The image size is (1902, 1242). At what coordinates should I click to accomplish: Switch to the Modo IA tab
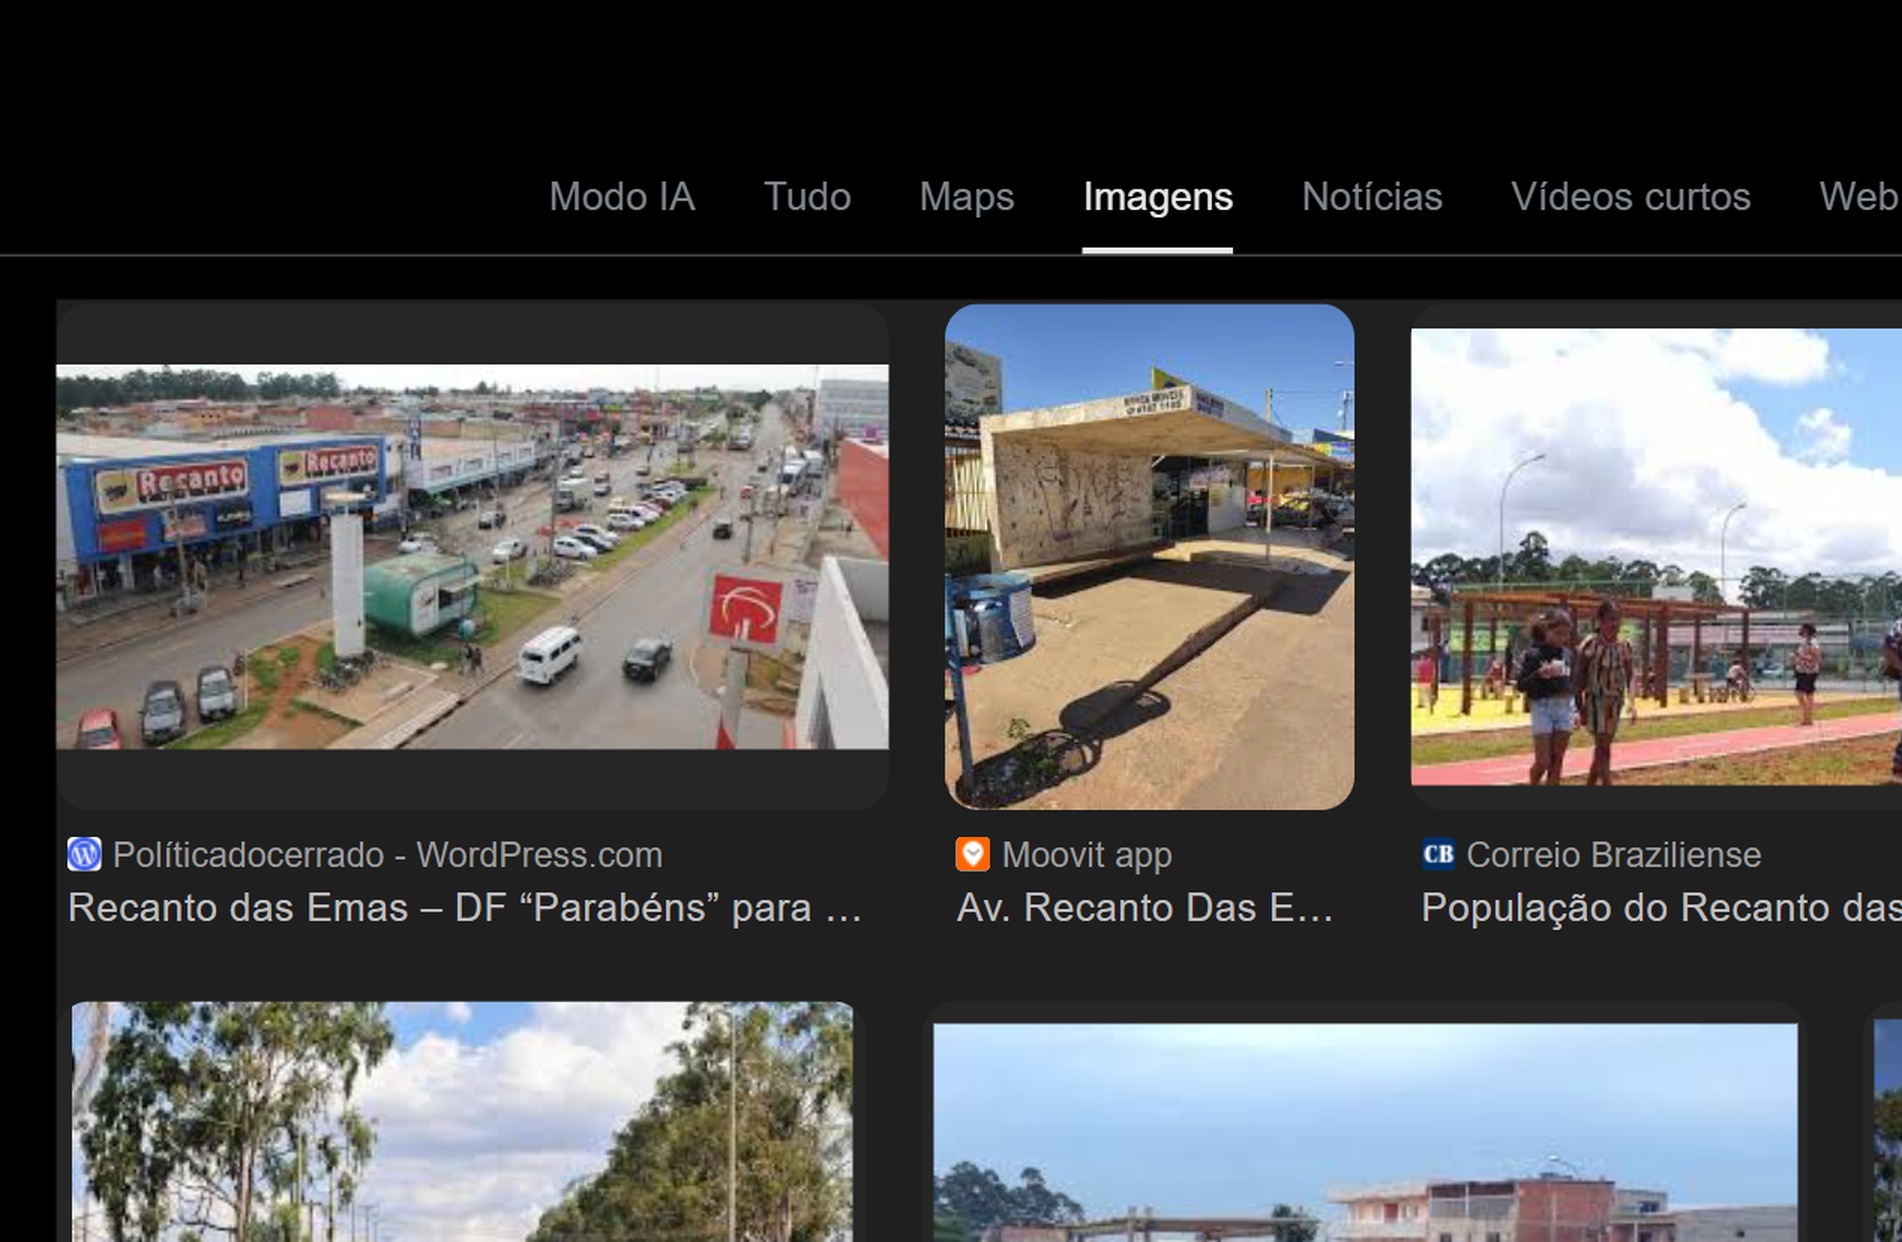[621, 197]
